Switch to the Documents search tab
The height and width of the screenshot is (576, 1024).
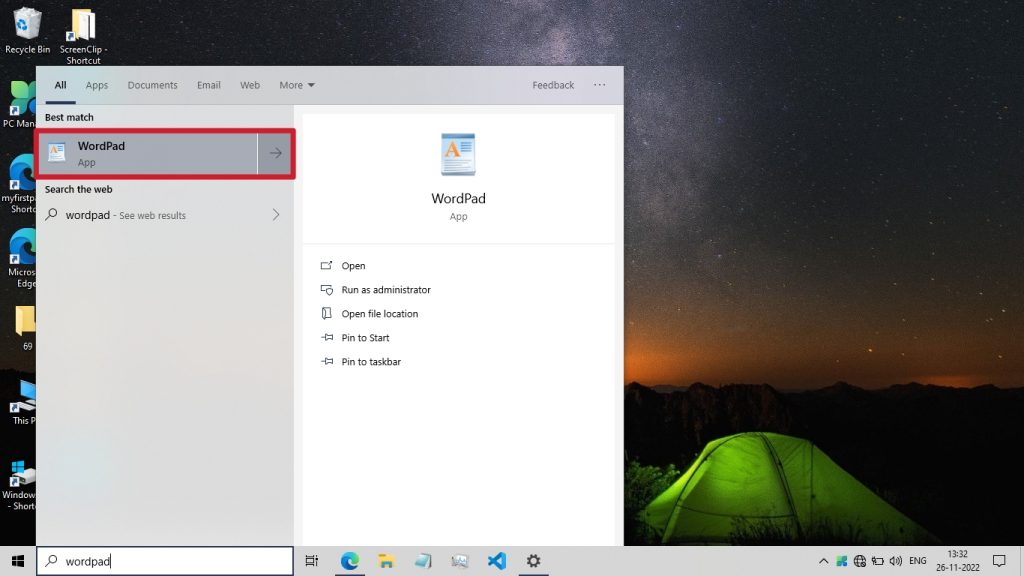[152, 85]
